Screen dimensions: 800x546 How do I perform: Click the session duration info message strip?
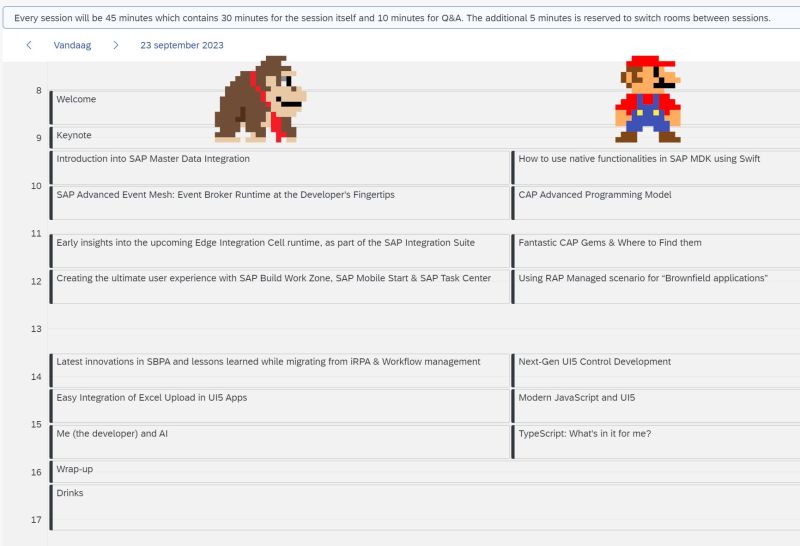point(401,18)
